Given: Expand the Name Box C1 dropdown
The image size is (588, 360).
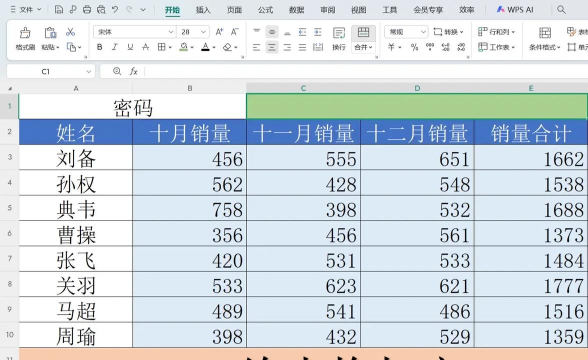Looking at the screenshot, I should tap(88, 71).
